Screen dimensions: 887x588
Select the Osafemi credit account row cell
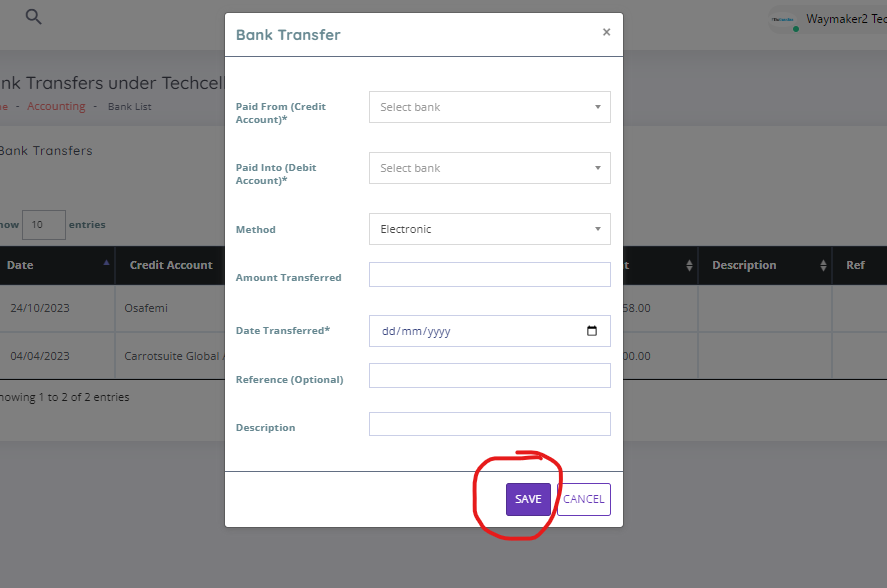click(146, 308)
